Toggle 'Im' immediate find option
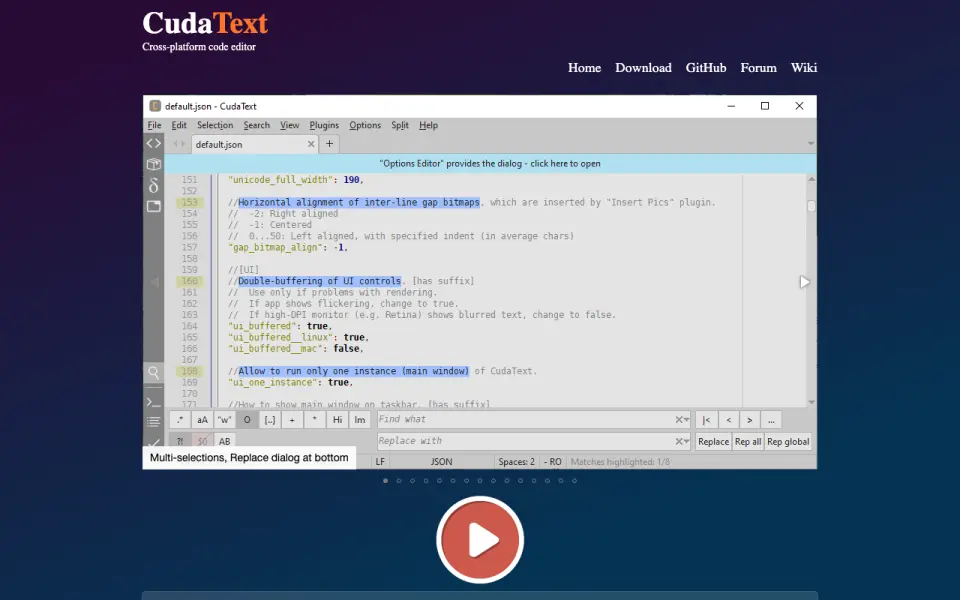 click(360, 420)
